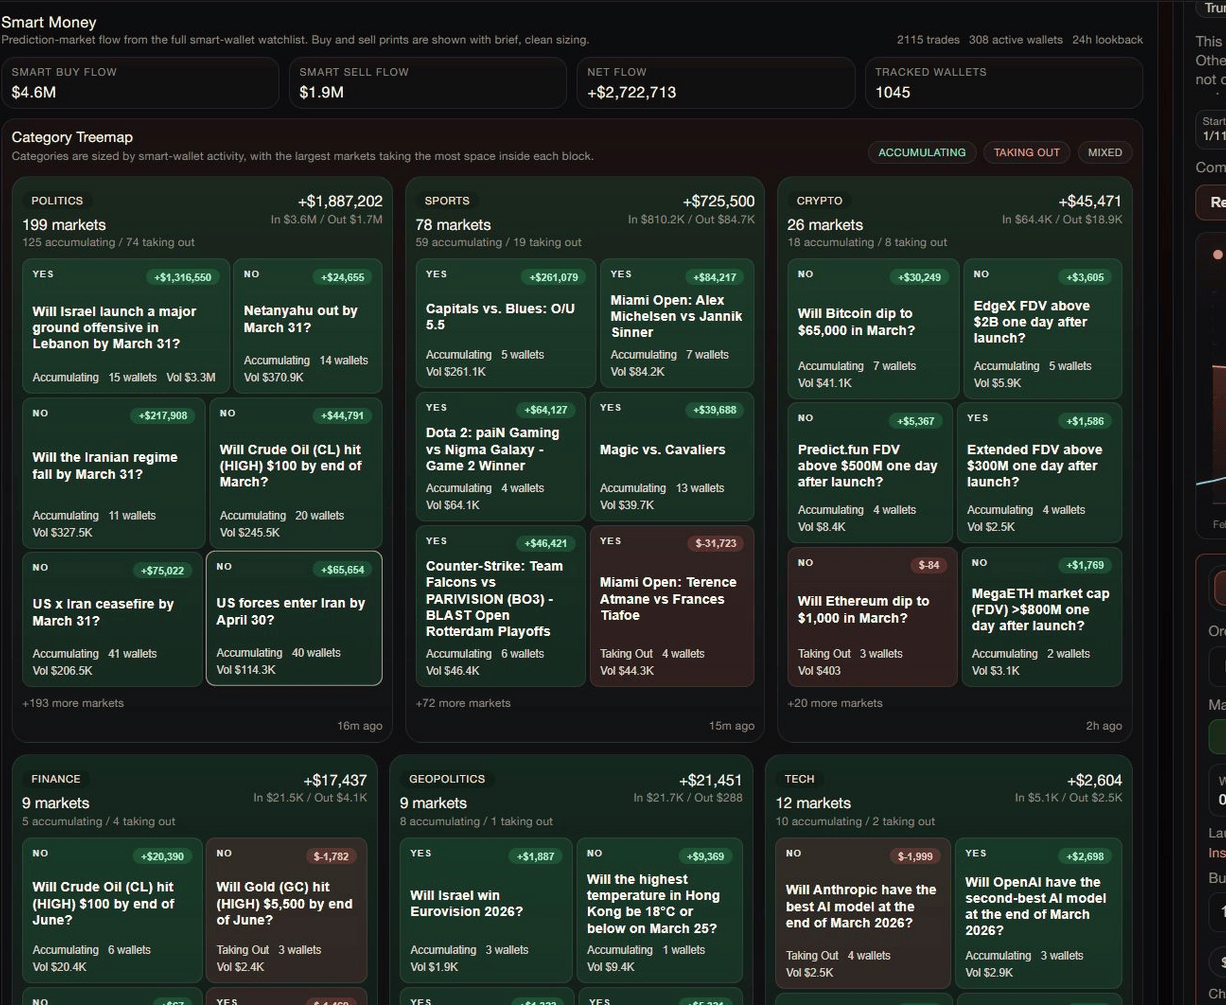1226x1005 pixels.
Task: Toggle the TAKING OUT filter chip
Action: [x=1026, y=152]
